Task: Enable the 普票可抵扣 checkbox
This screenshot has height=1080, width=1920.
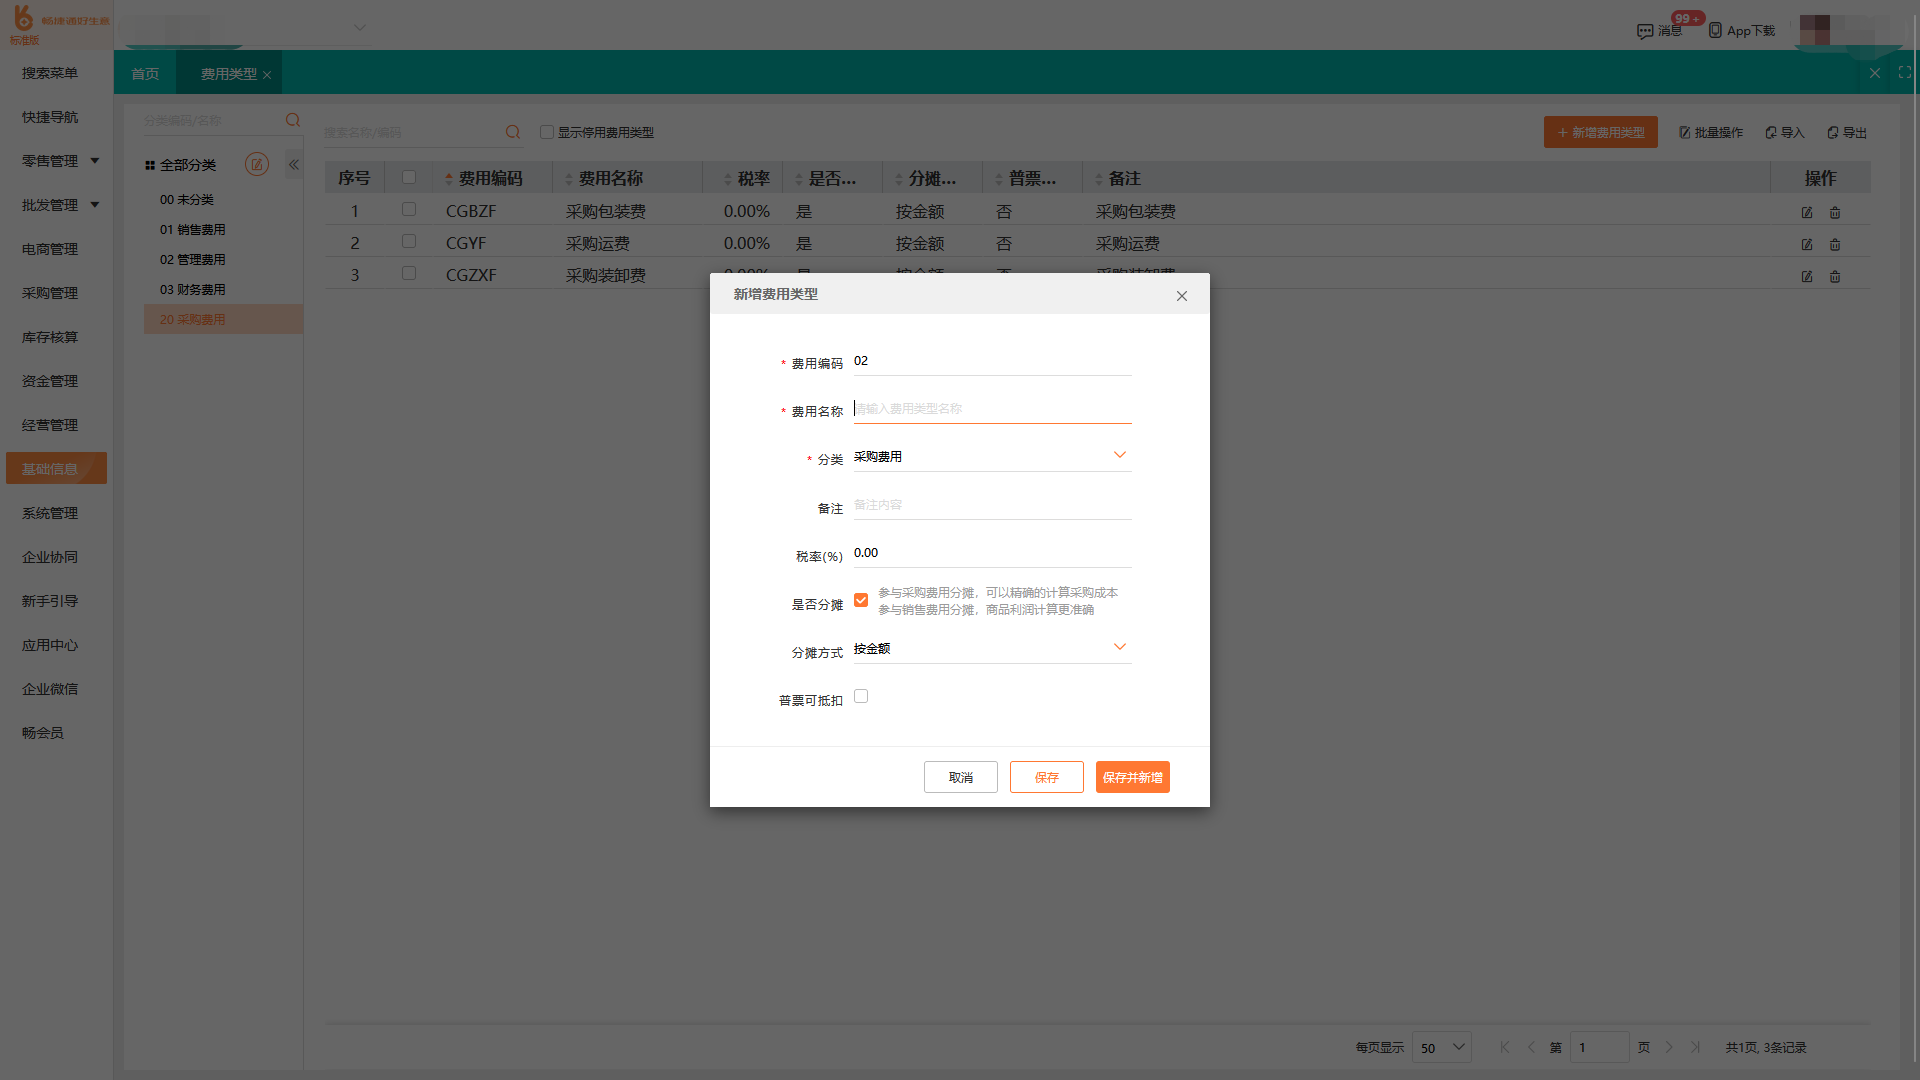Action: click(861, 695)
